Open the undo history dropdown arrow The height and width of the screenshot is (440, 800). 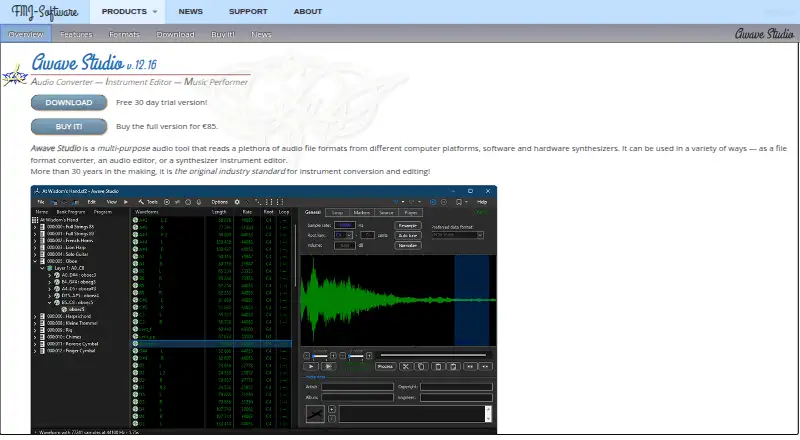click(x=403, y=202)
